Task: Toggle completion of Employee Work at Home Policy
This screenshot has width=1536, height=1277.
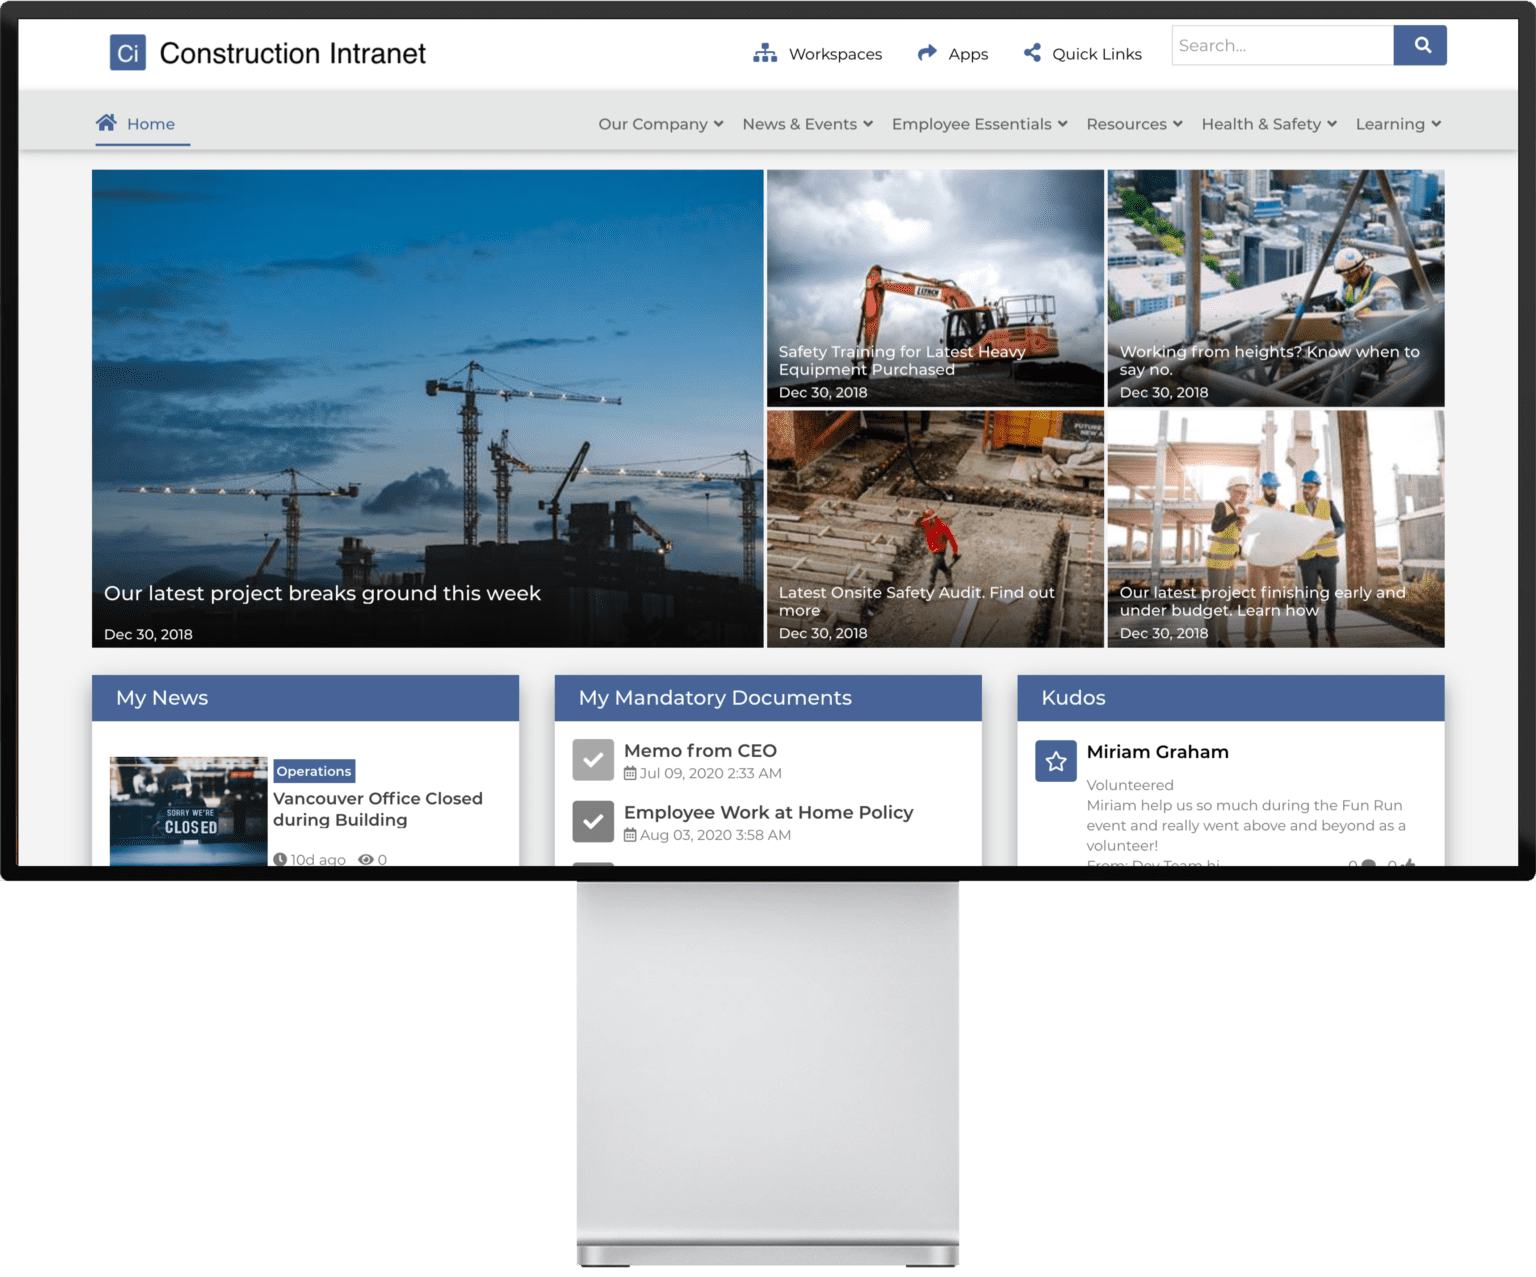Action: pyautogui.click(x=593, y=821)
